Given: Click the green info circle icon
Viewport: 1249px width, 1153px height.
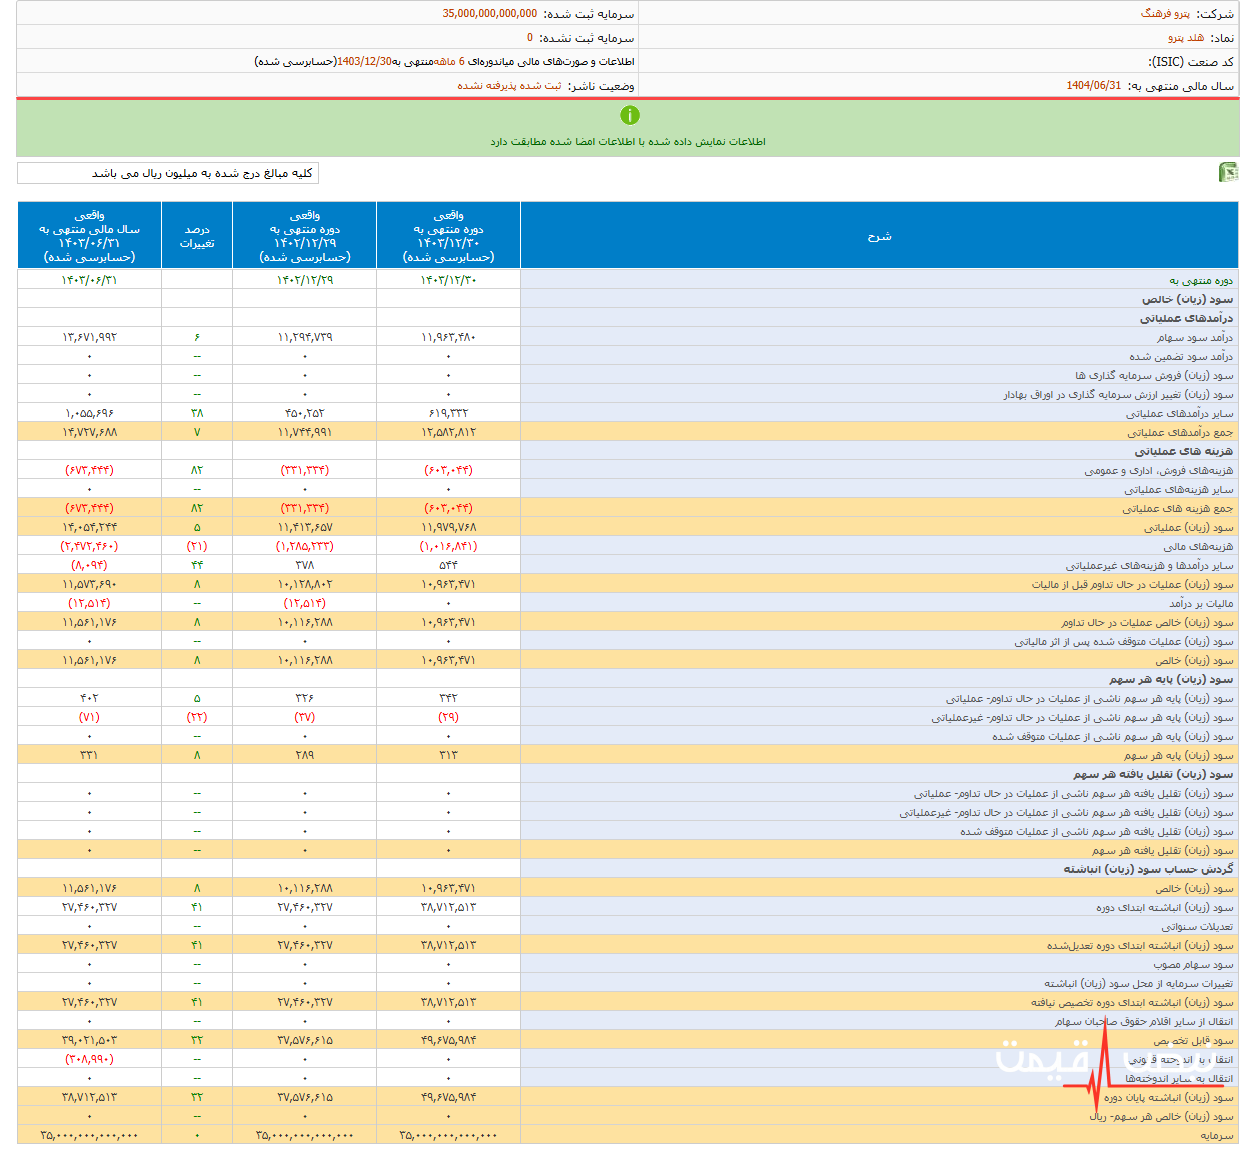Looking at the screenshot, I should point(629,115).
